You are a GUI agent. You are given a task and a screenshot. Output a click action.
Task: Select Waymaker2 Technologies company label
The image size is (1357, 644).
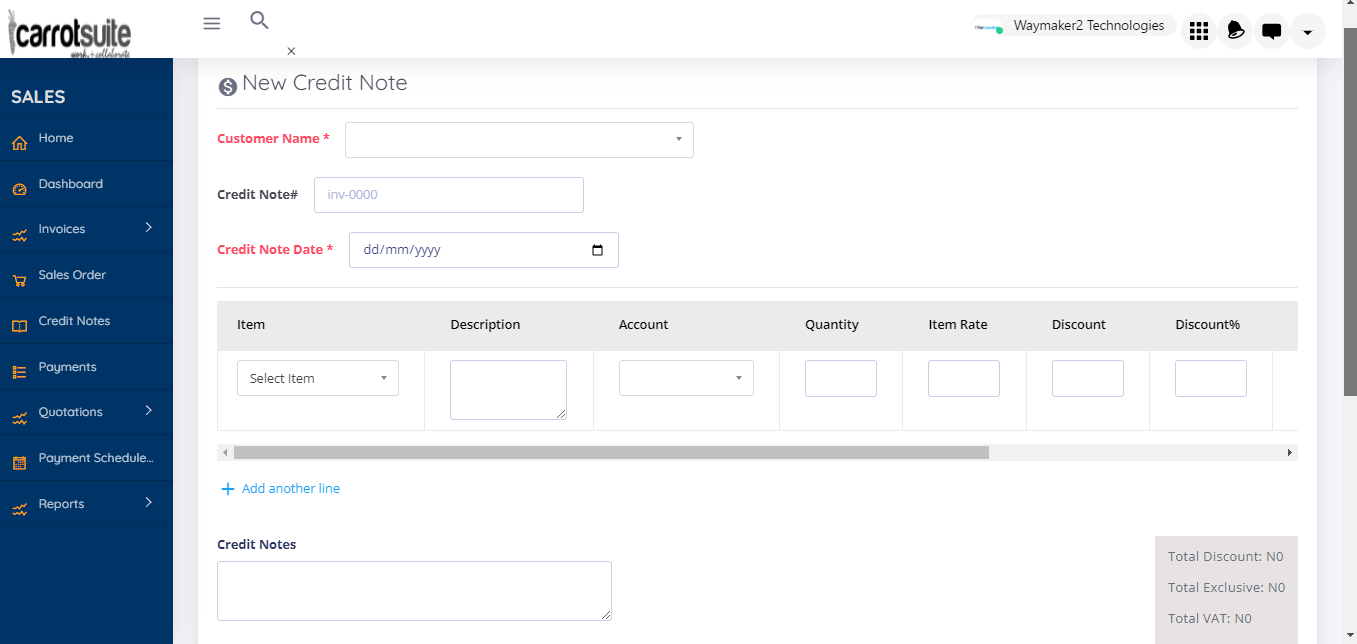coord(1088,26)
